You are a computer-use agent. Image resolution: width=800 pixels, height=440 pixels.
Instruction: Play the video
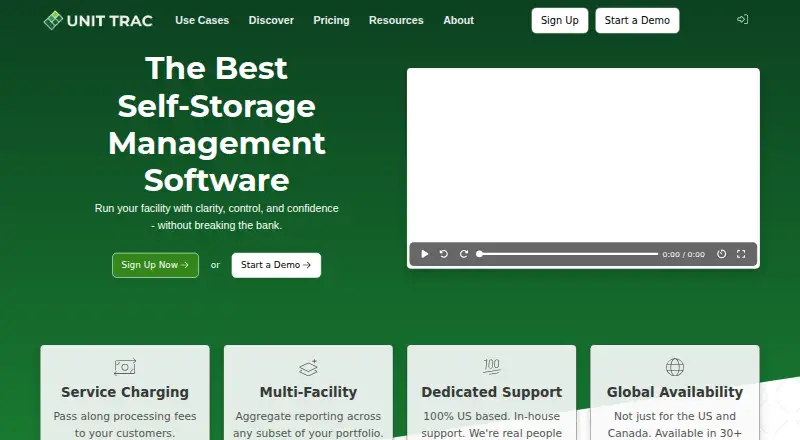pyautogui.click(x=424, y=254)
